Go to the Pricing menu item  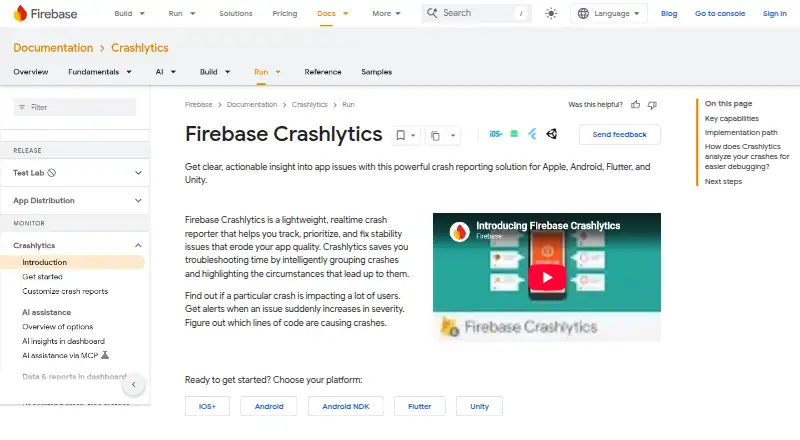tap(285, 13)
